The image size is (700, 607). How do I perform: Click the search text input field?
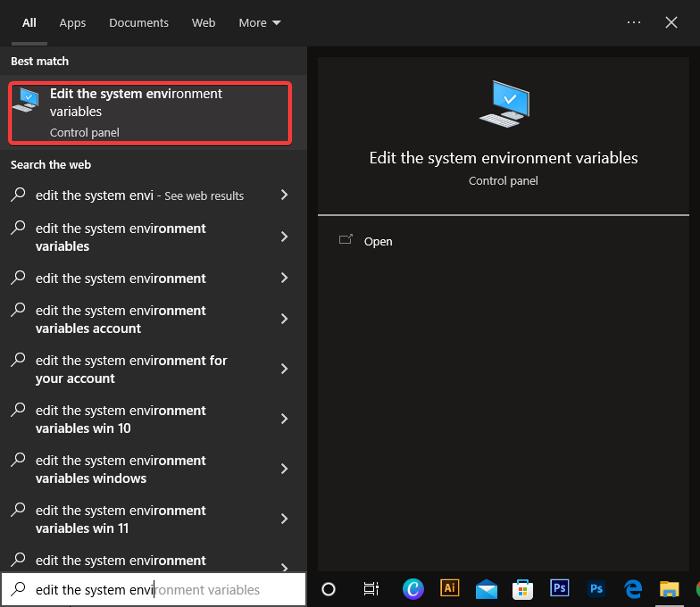tap(154, 589)
